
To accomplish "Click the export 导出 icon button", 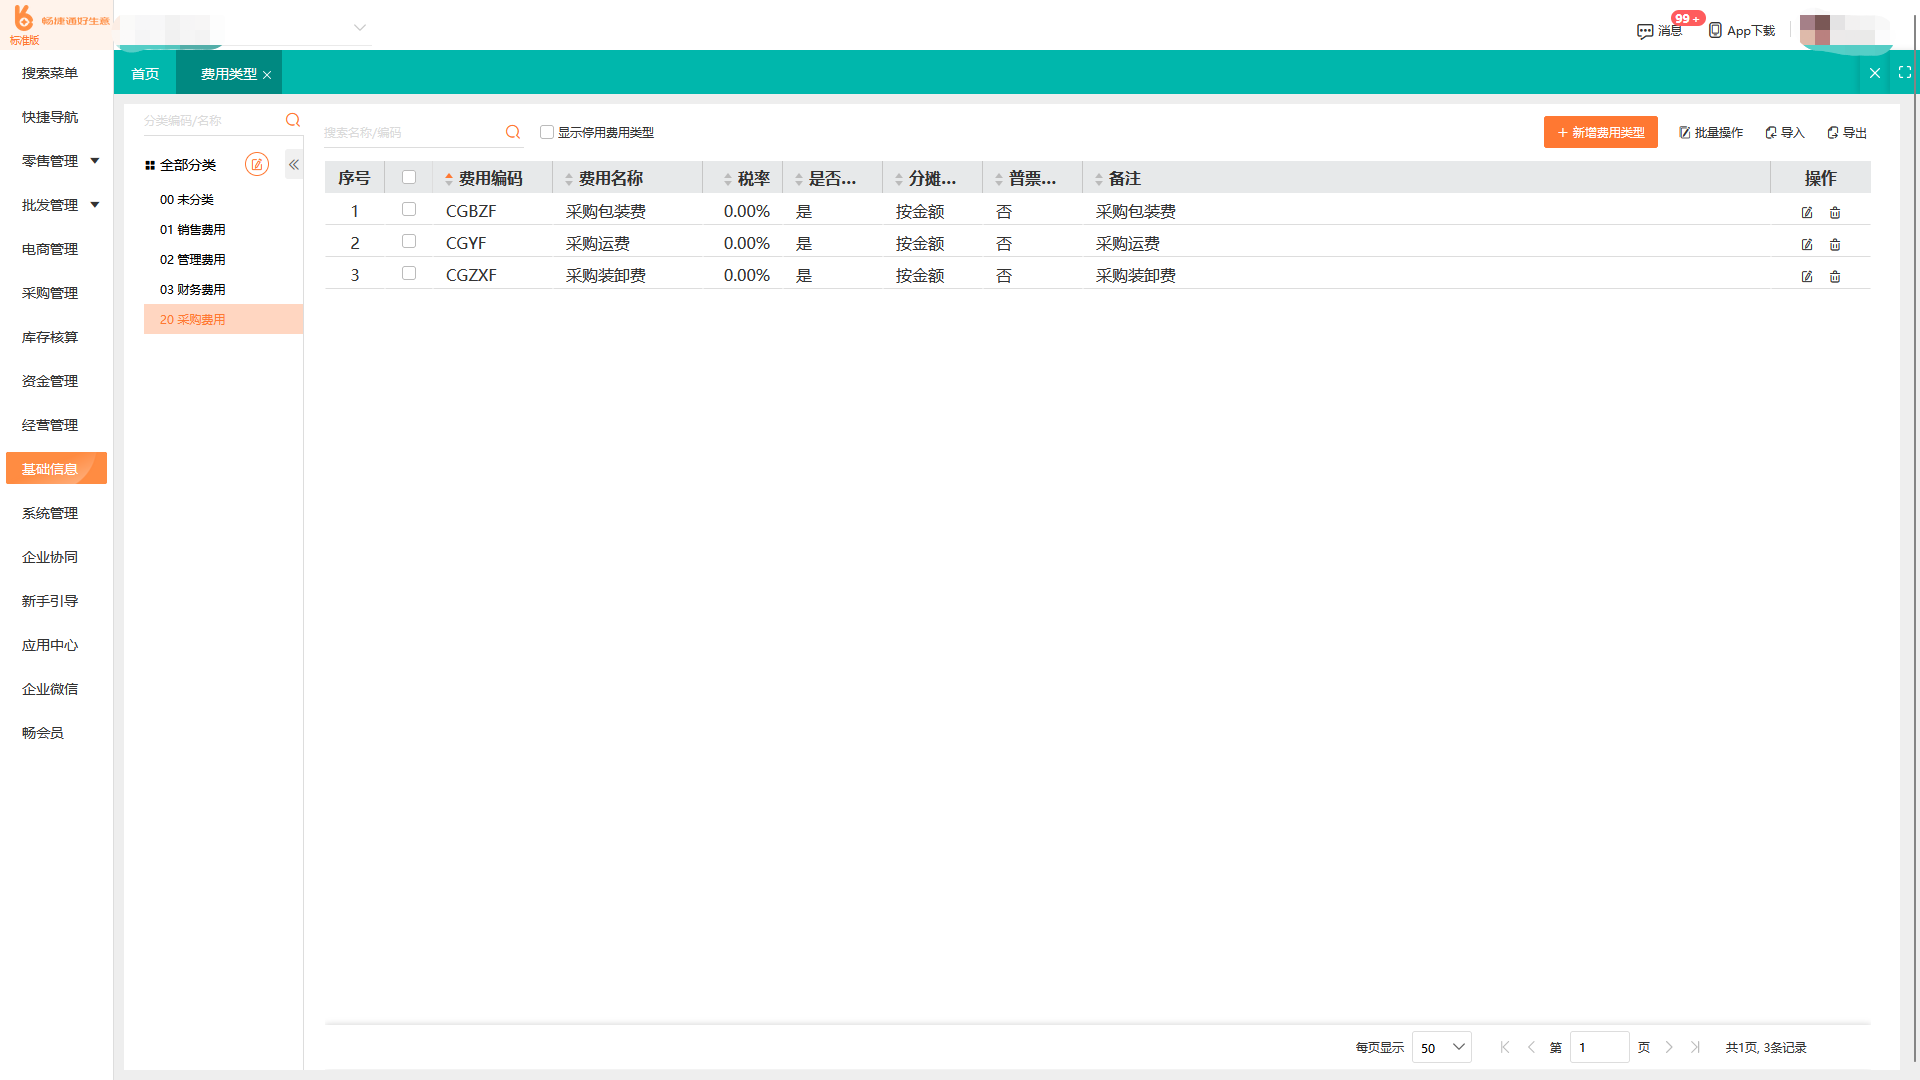I will point(1846,132).
